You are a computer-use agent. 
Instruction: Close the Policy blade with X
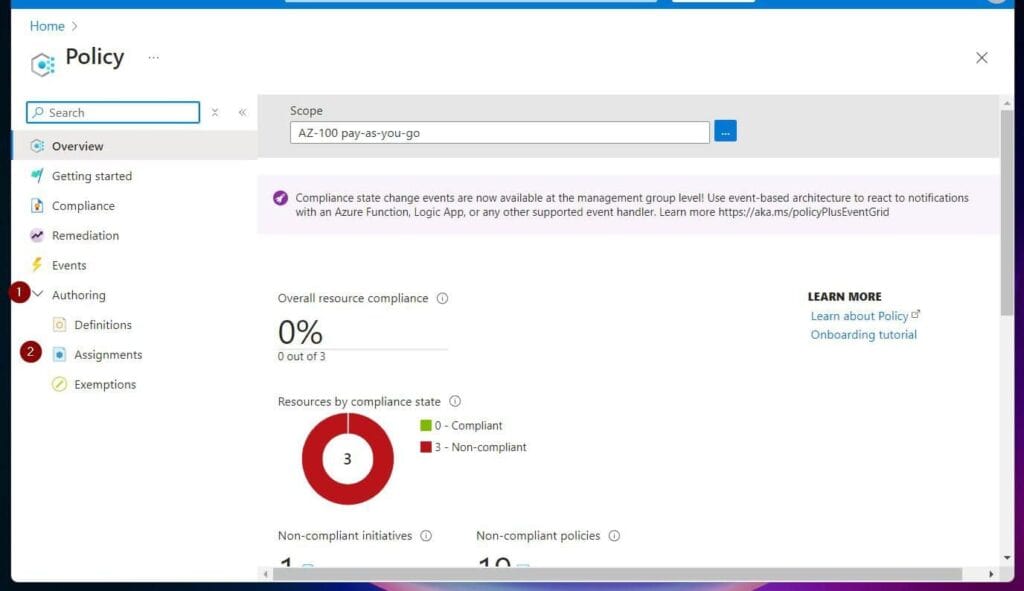point(982,58)
